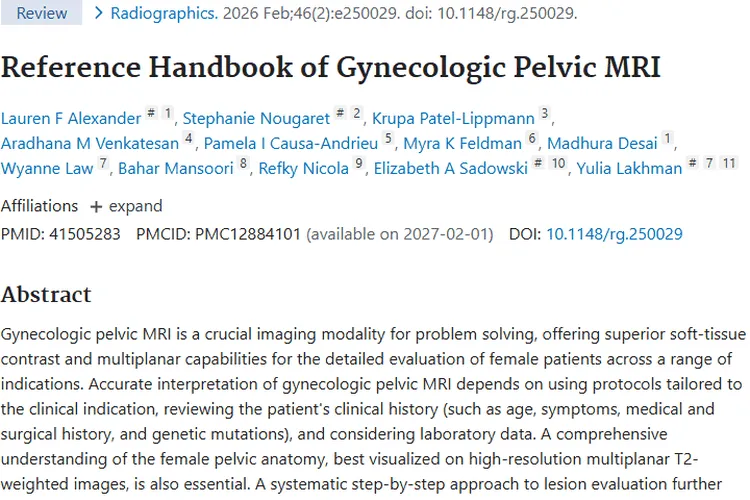Expand the Affiliations section
The image size is (750, 500).
(x=126, y=206)
